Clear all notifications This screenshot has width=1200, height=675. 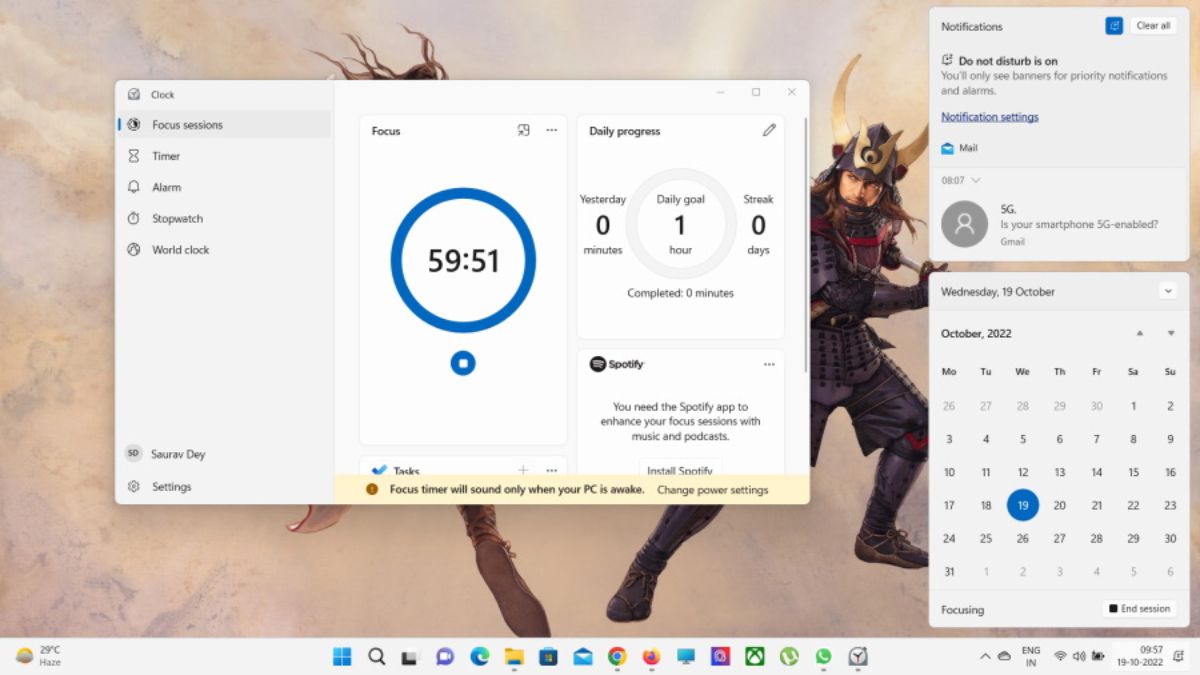point(1153,26)
